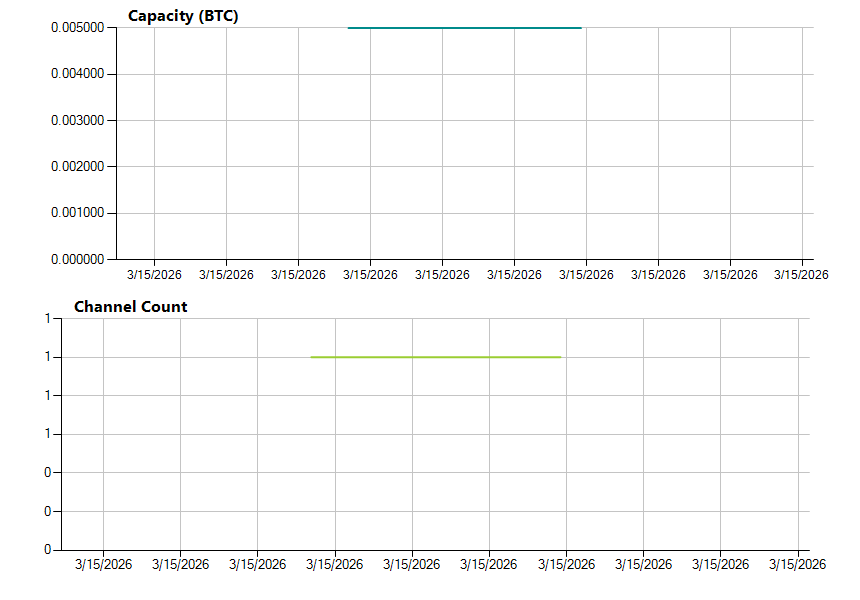Click the left end of teal capacity line
The height and width of the screenshot is (600, 860).
click(x=349, y=28)
